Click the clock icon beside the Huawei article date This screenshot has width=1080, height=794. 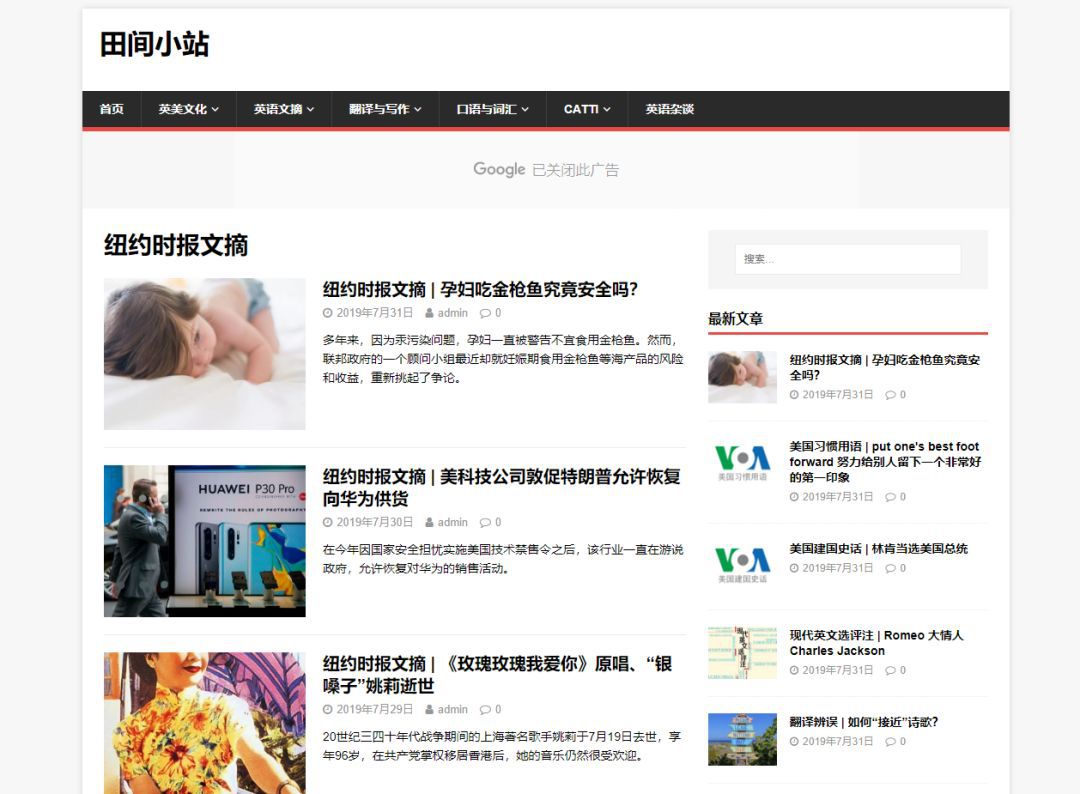tap(327, 522)
